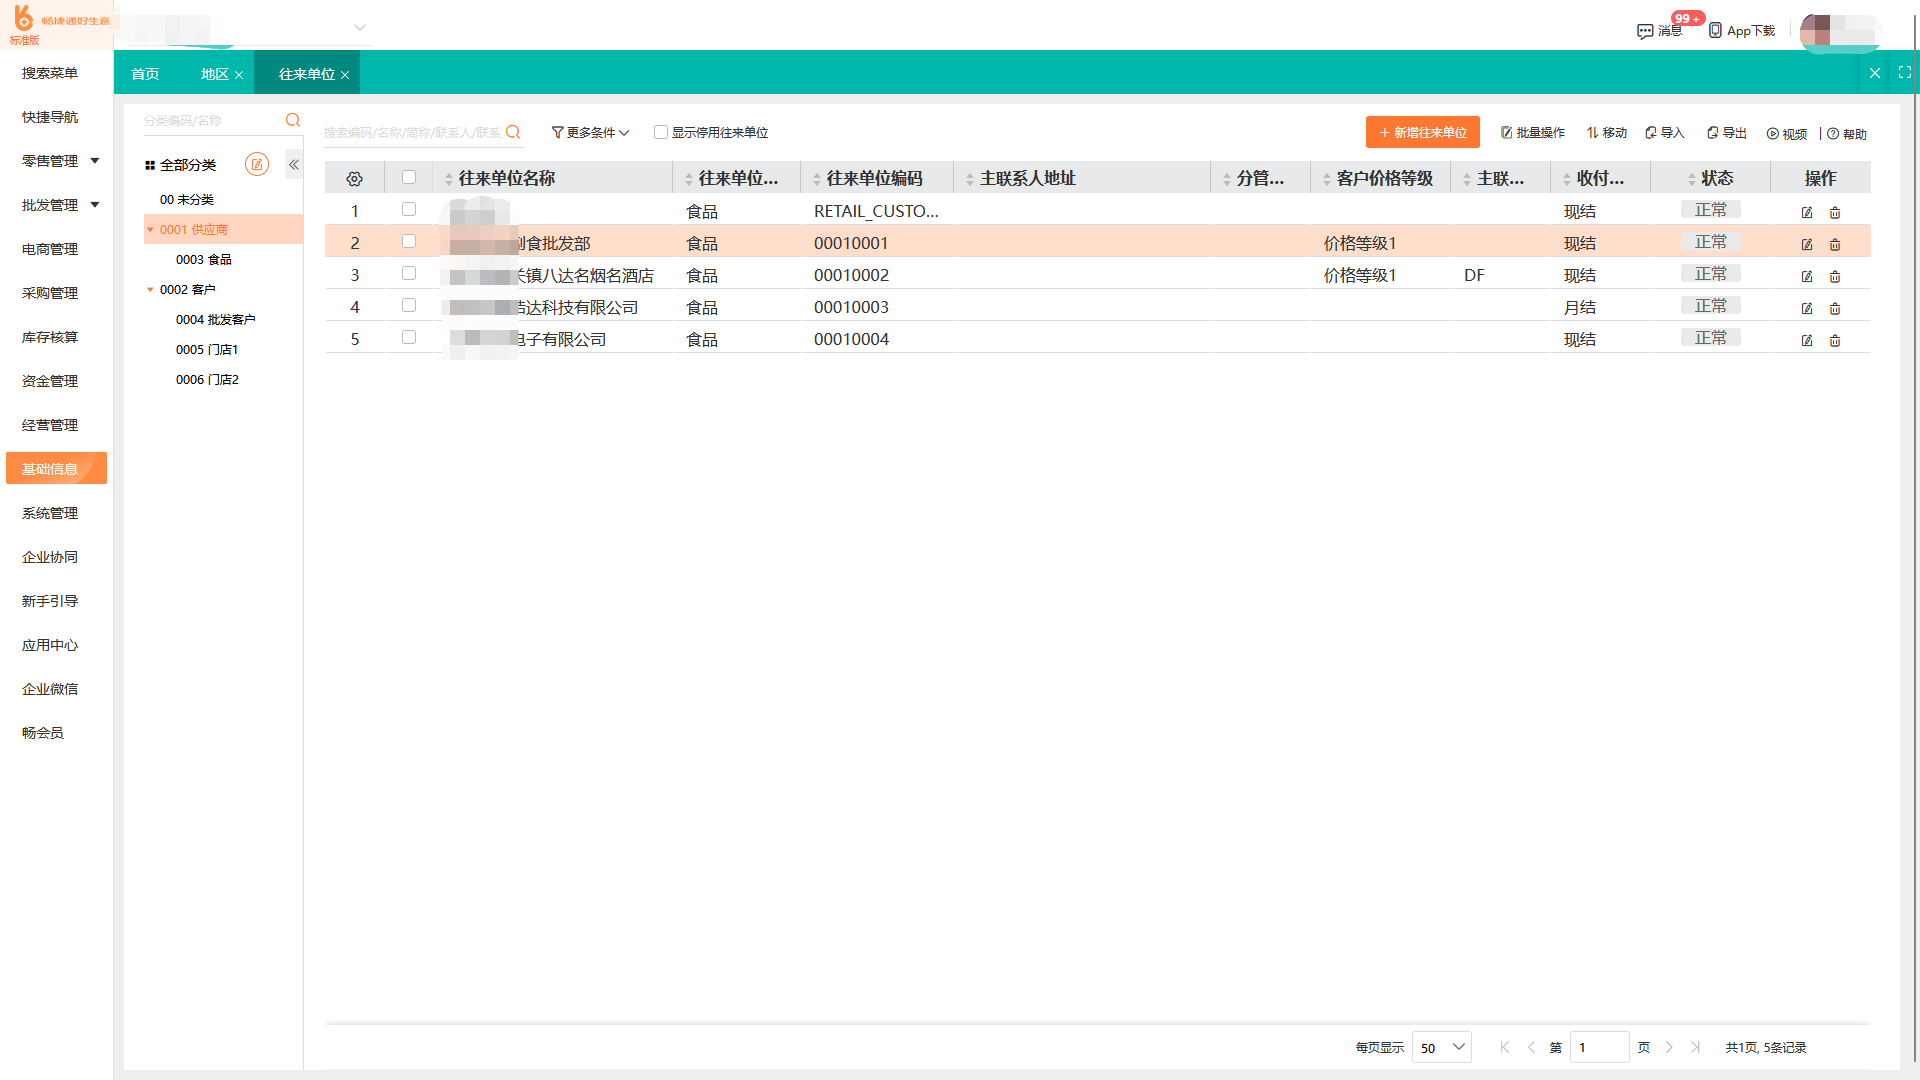1920x1080 pixels.
Task: Click the 视频 help icon
Action: pyautogui.click(x=1787, y=132)
